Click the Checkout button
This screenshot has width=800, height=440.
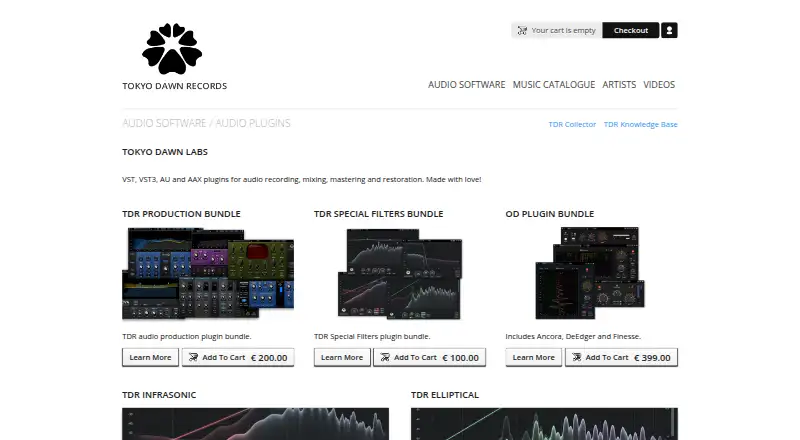[x=631, y=30]
